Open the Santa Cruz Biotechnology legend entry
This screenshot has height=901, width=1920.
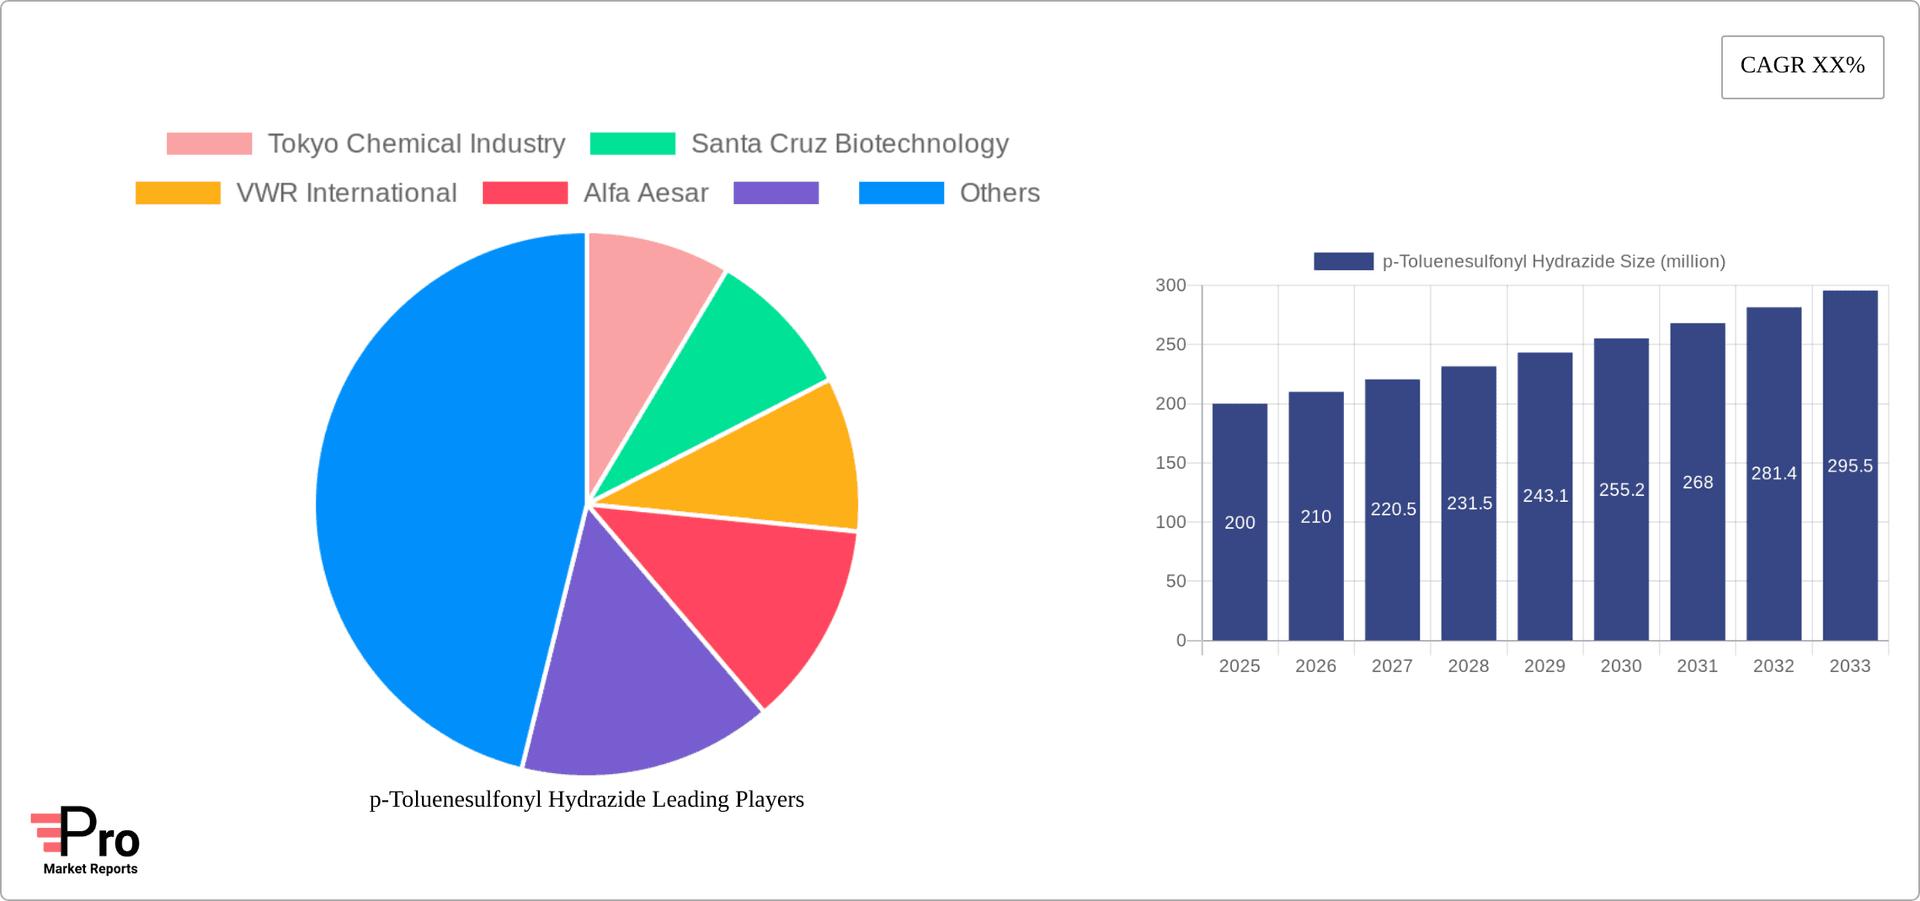(850, 143)
